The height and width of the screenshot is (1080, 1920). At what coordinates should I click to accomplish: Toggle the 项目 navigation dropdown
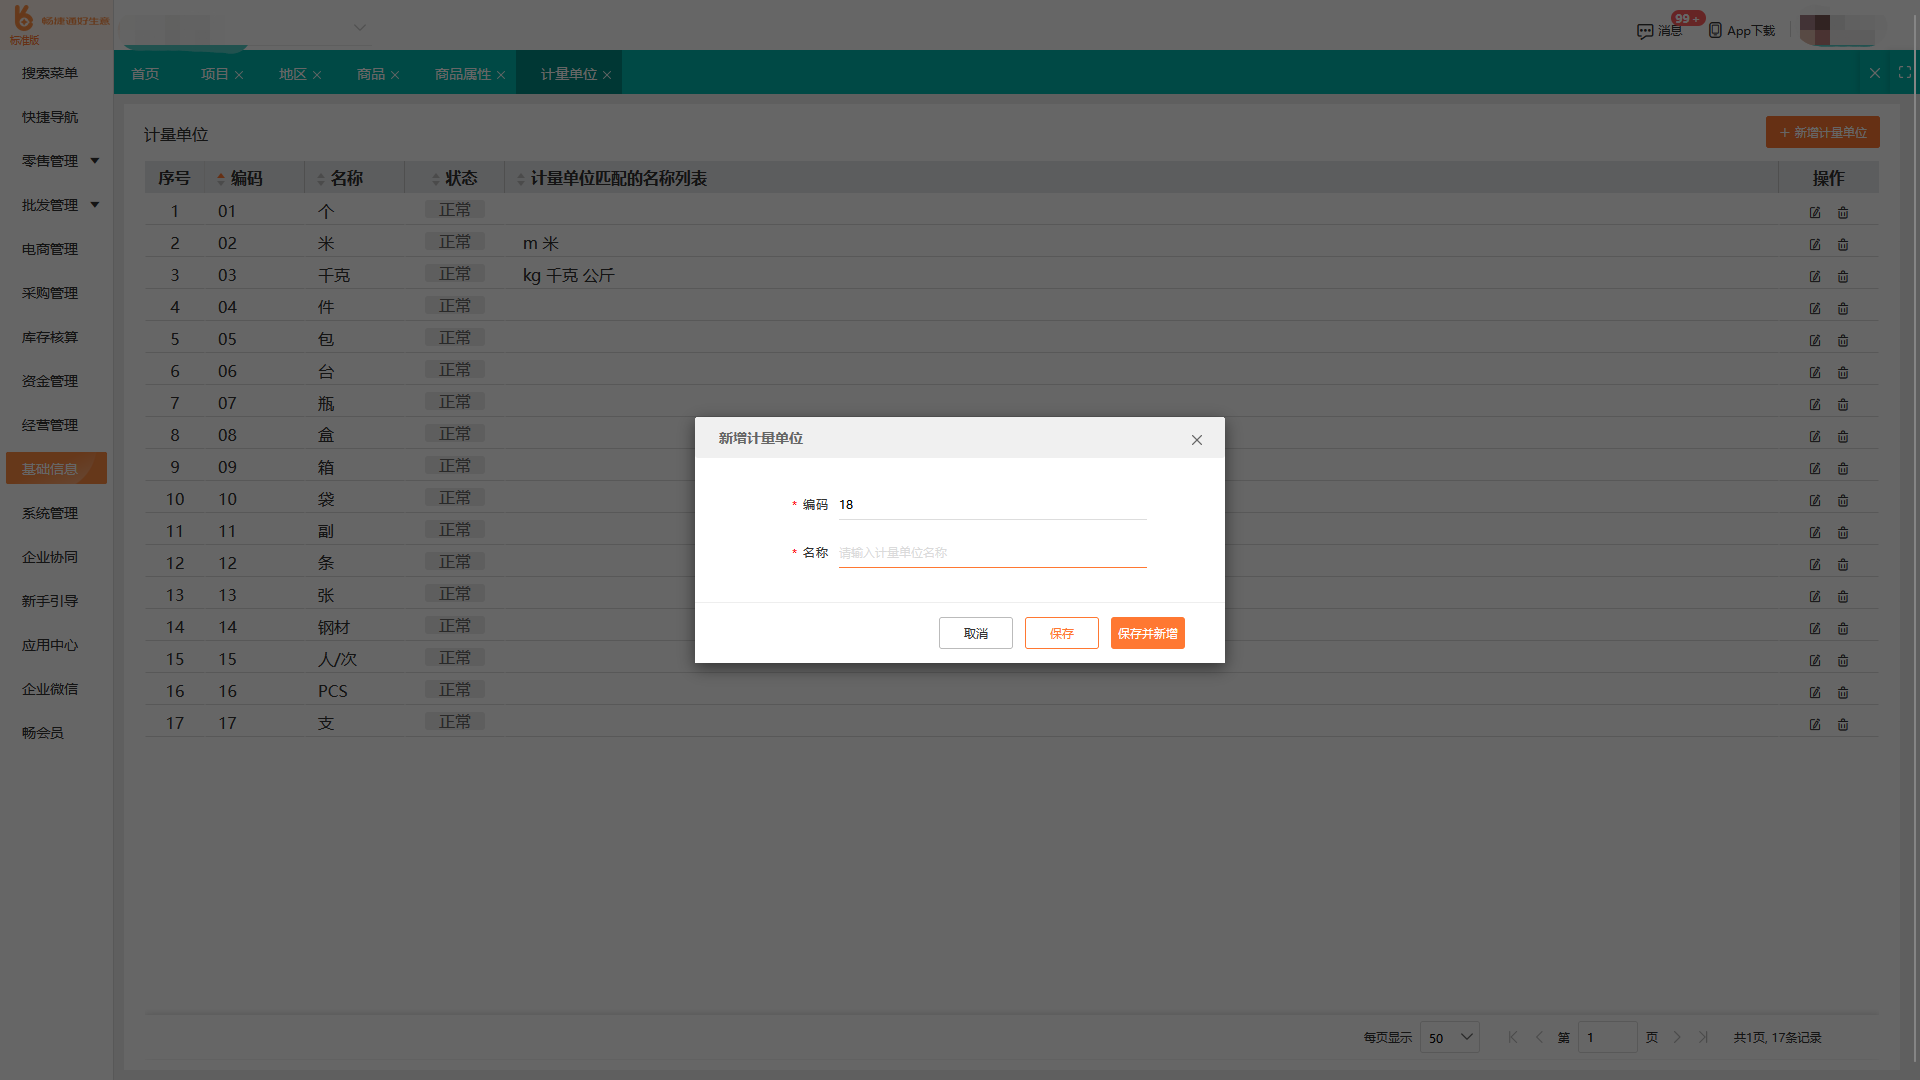tap(215, 73)
